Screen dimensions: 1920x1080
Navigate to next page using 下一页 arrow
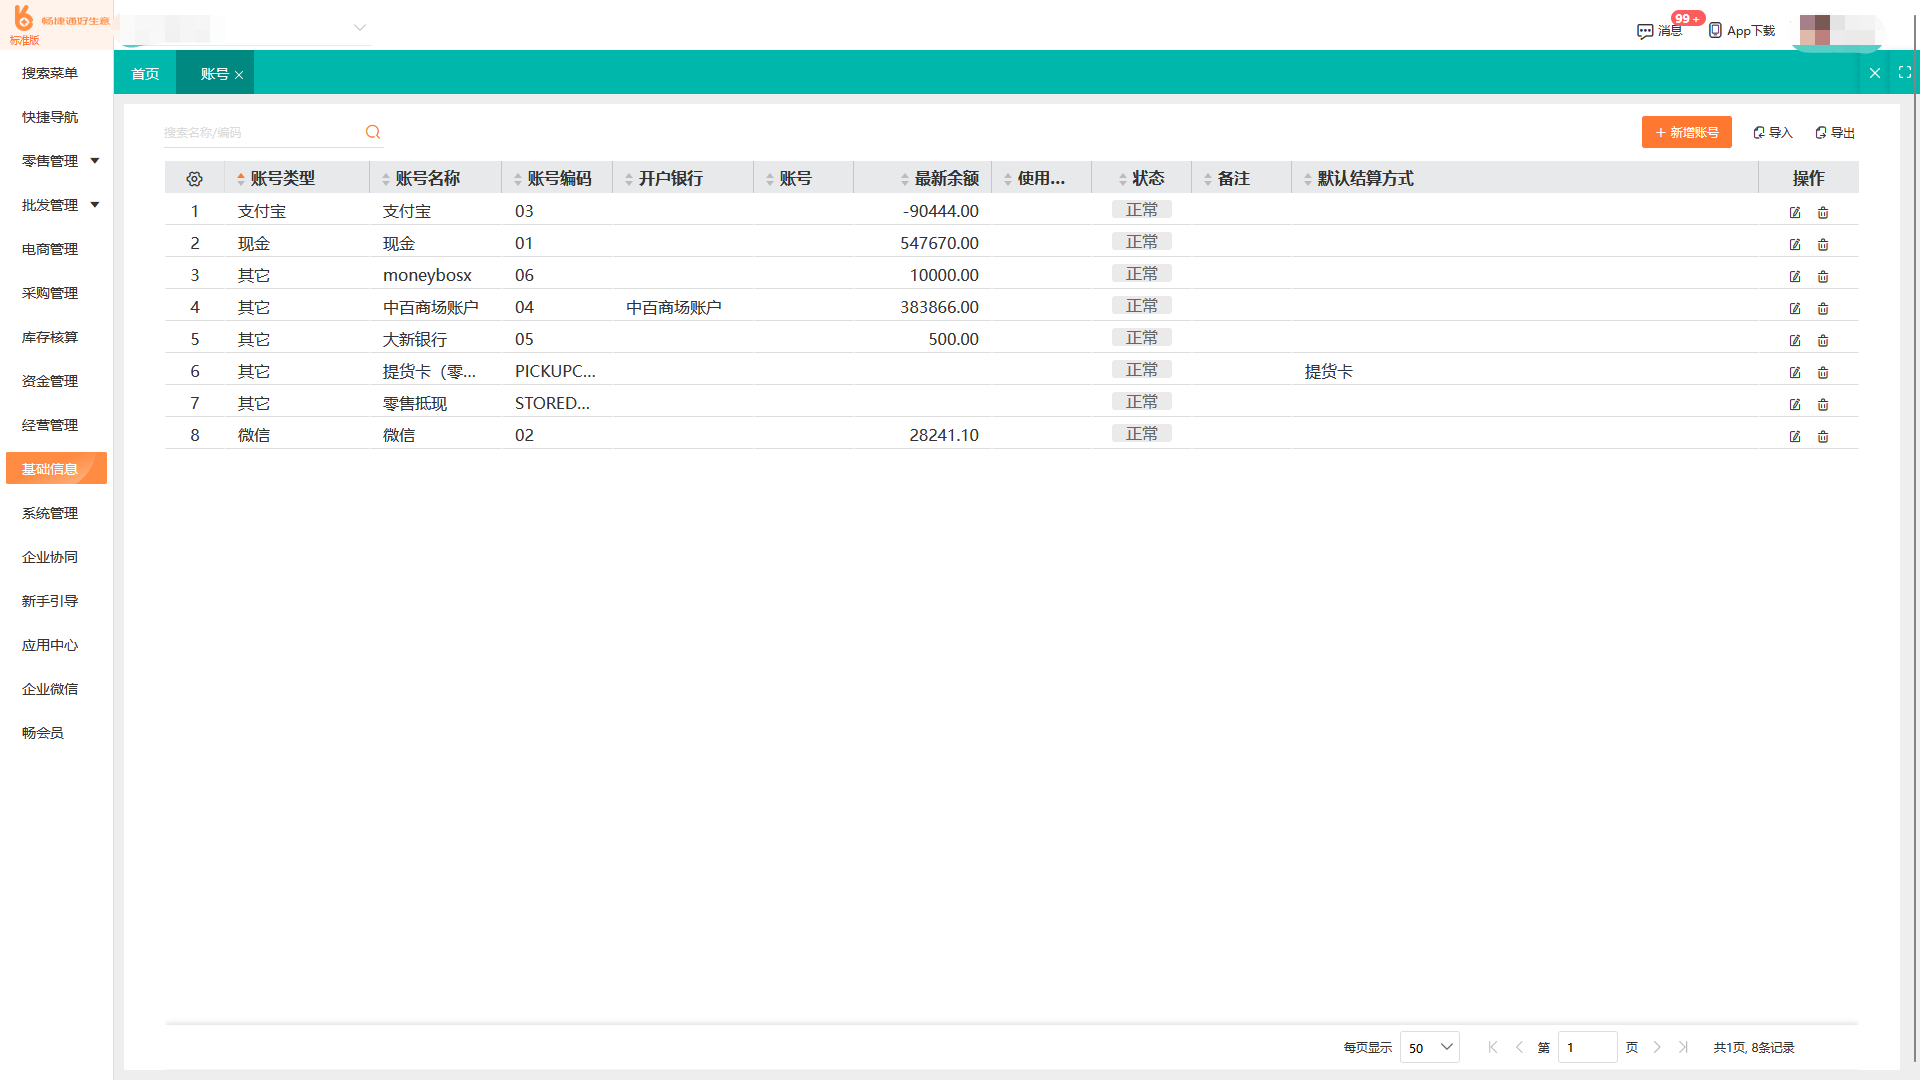1658,1048
